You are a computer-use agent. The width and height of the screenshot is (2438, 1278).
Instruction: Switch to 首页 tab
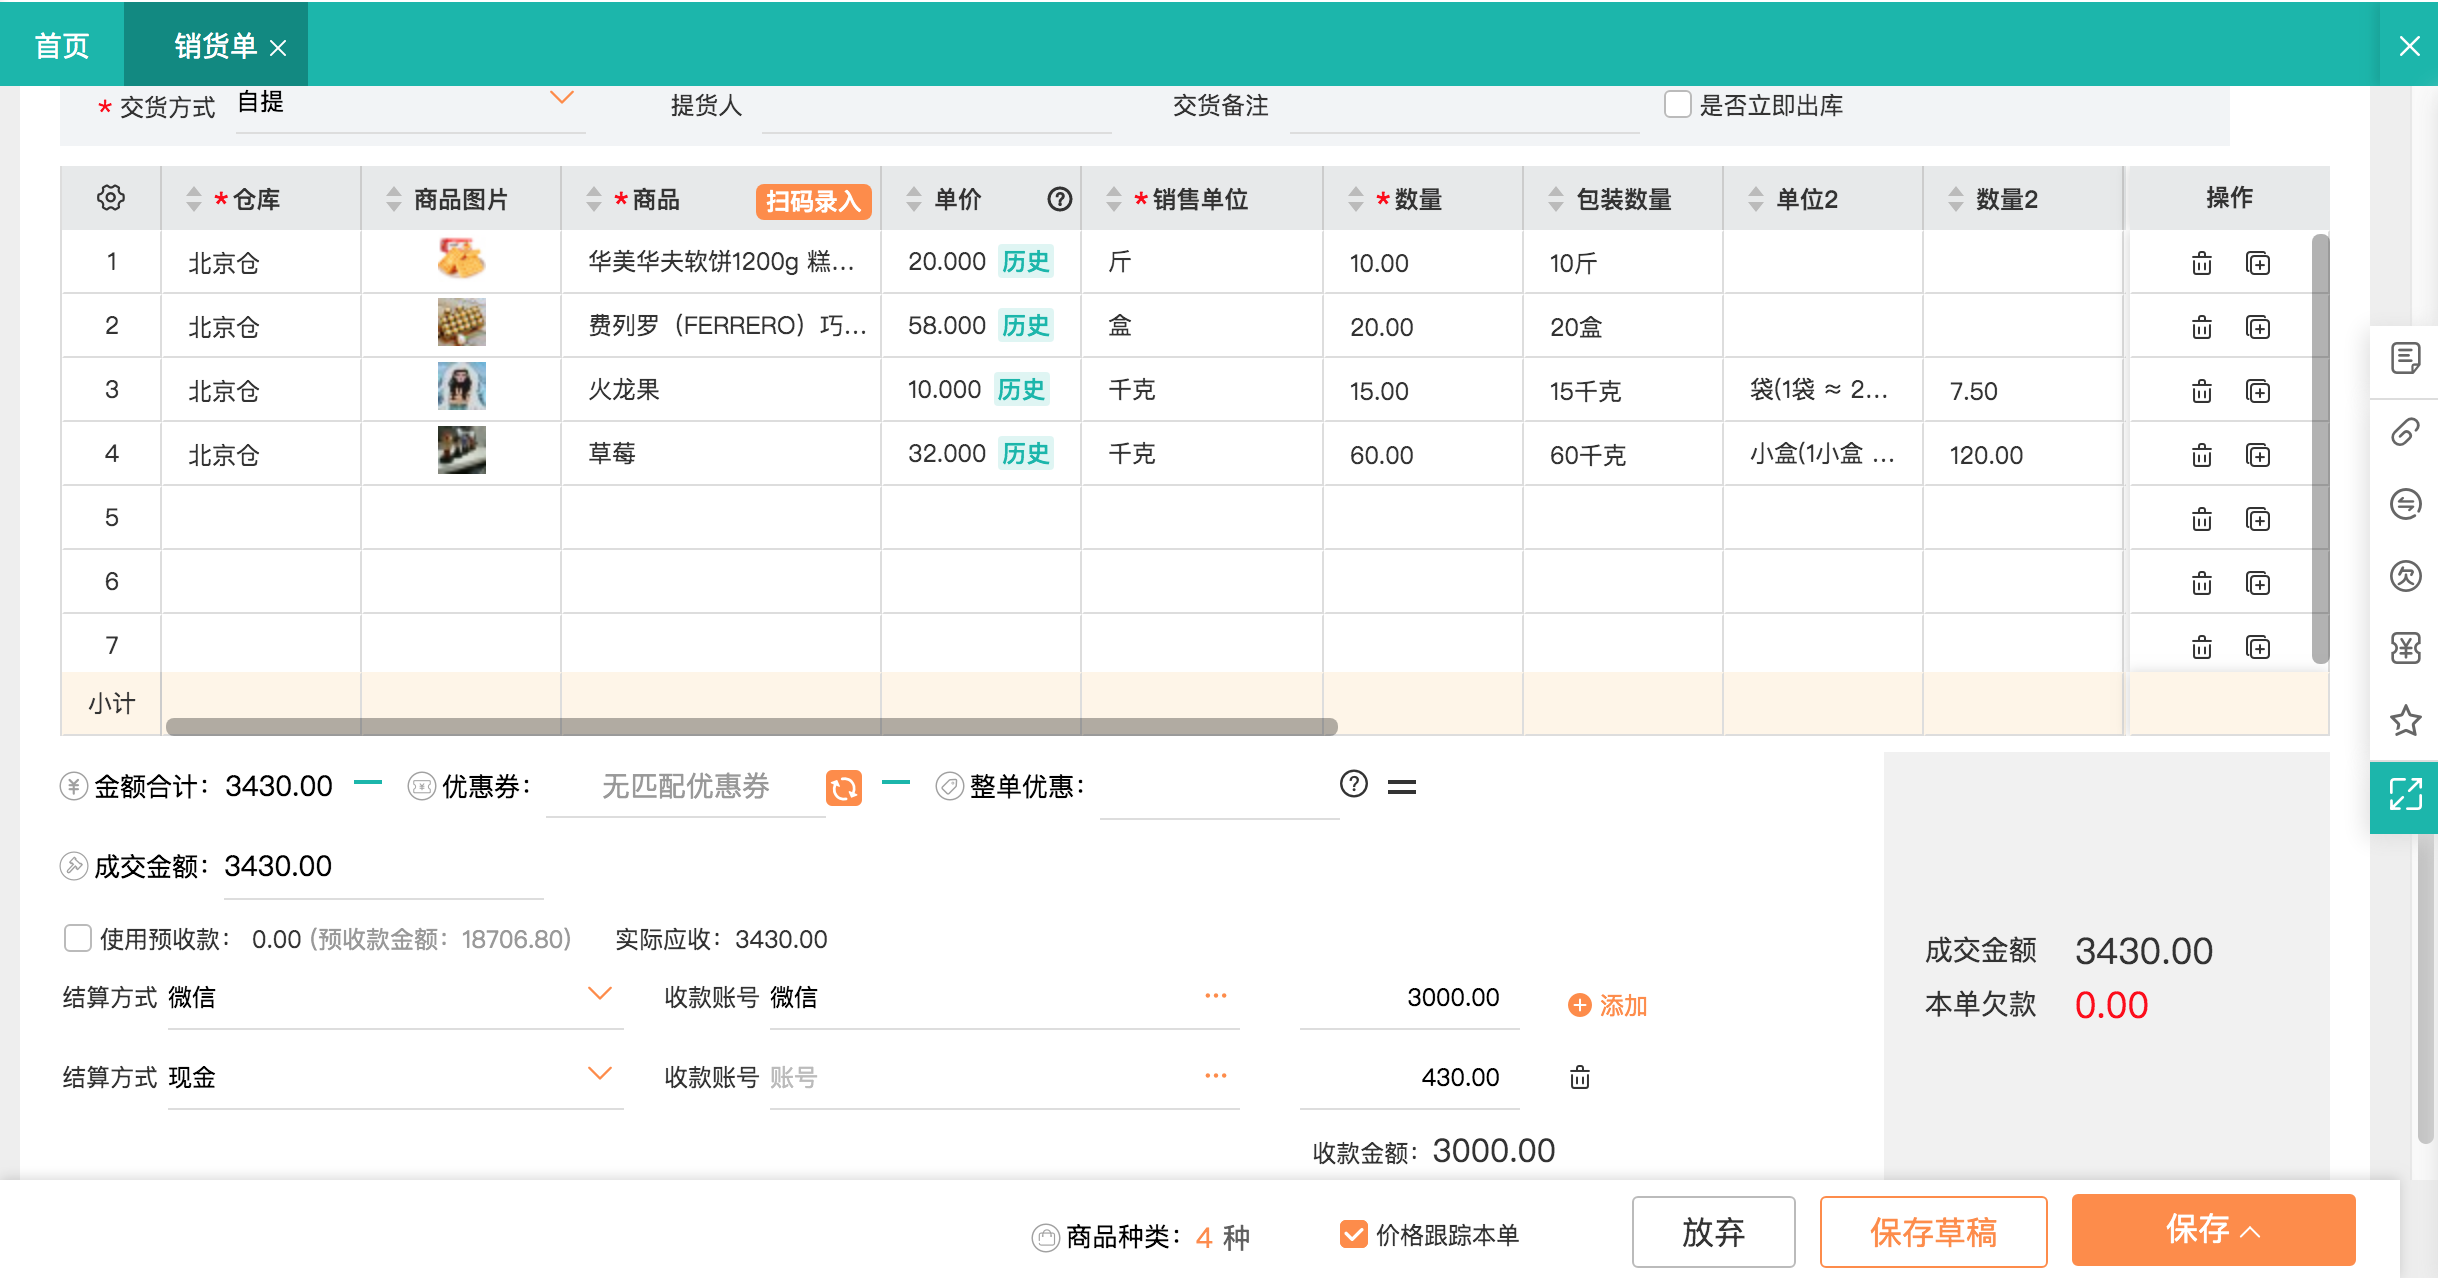(x=66, y=45)
